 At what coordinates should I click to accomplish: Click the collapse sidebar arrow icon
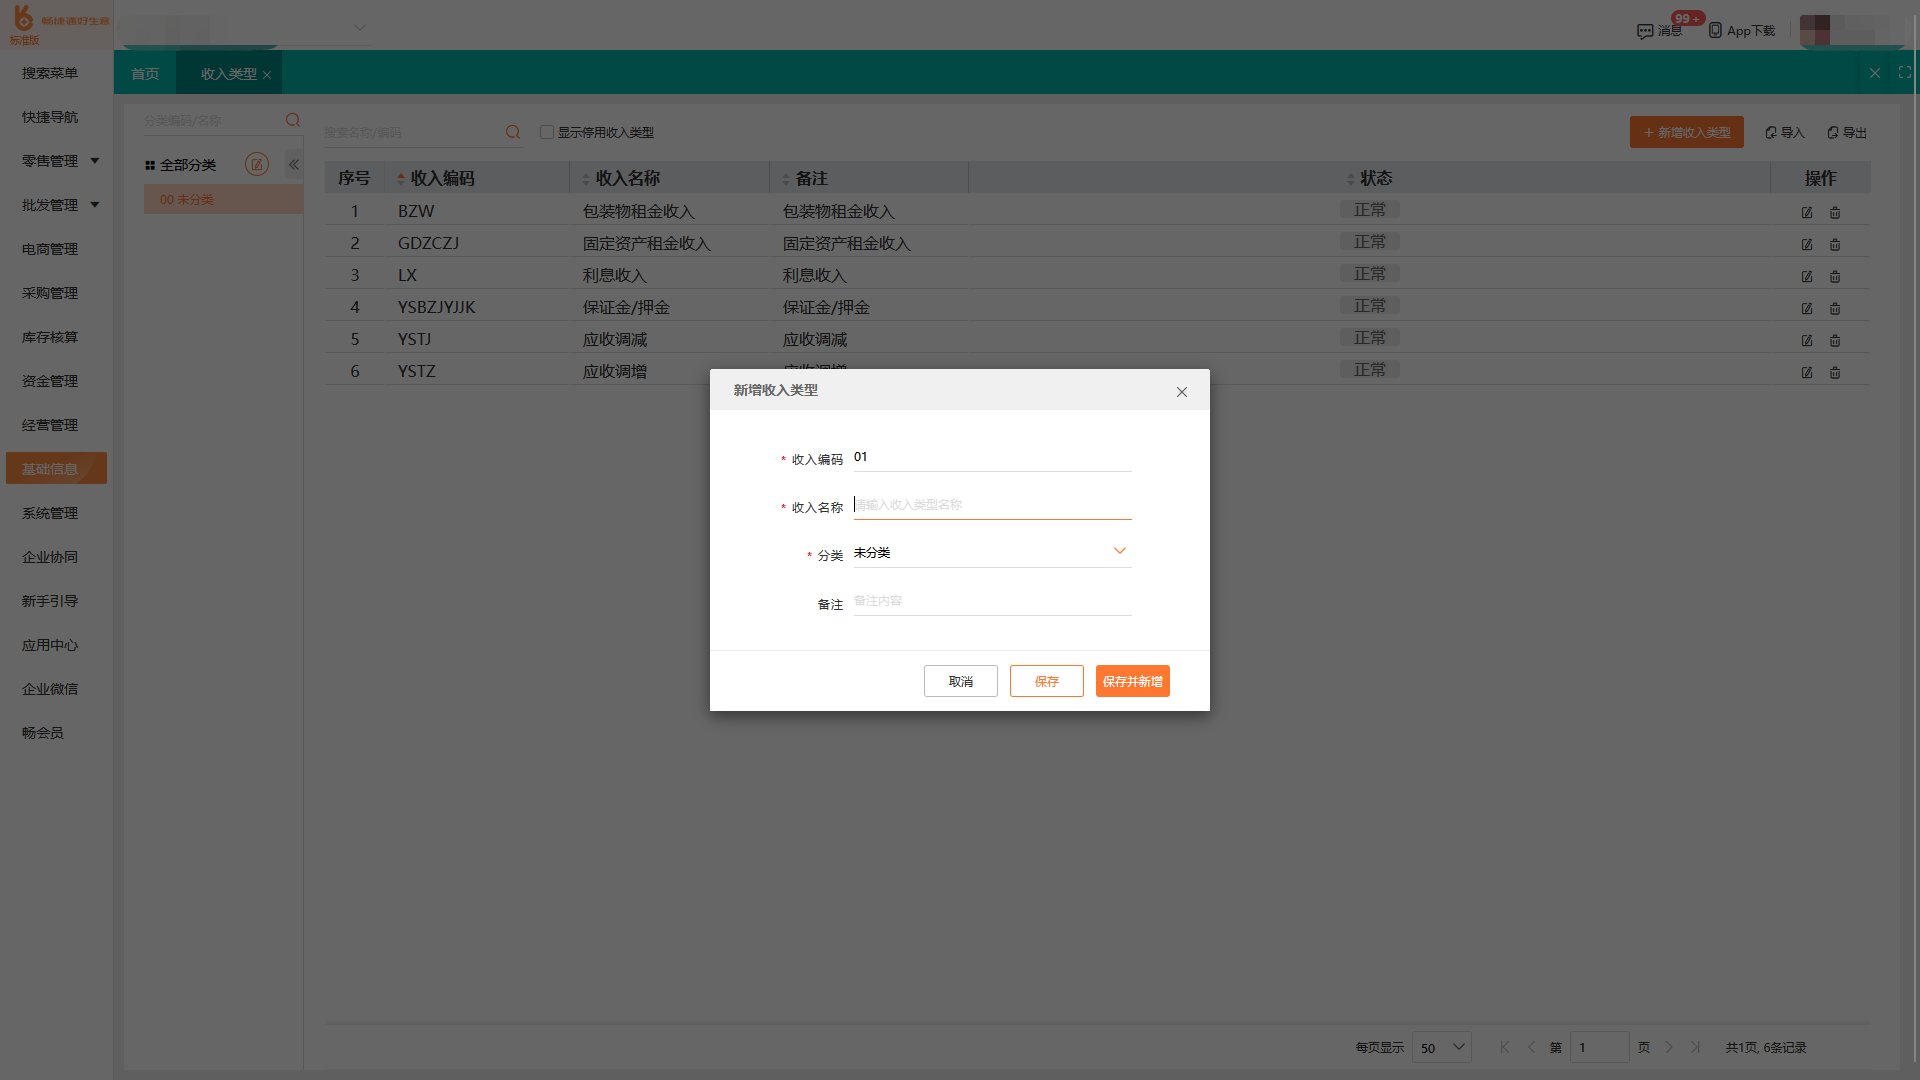pos(294,164)
